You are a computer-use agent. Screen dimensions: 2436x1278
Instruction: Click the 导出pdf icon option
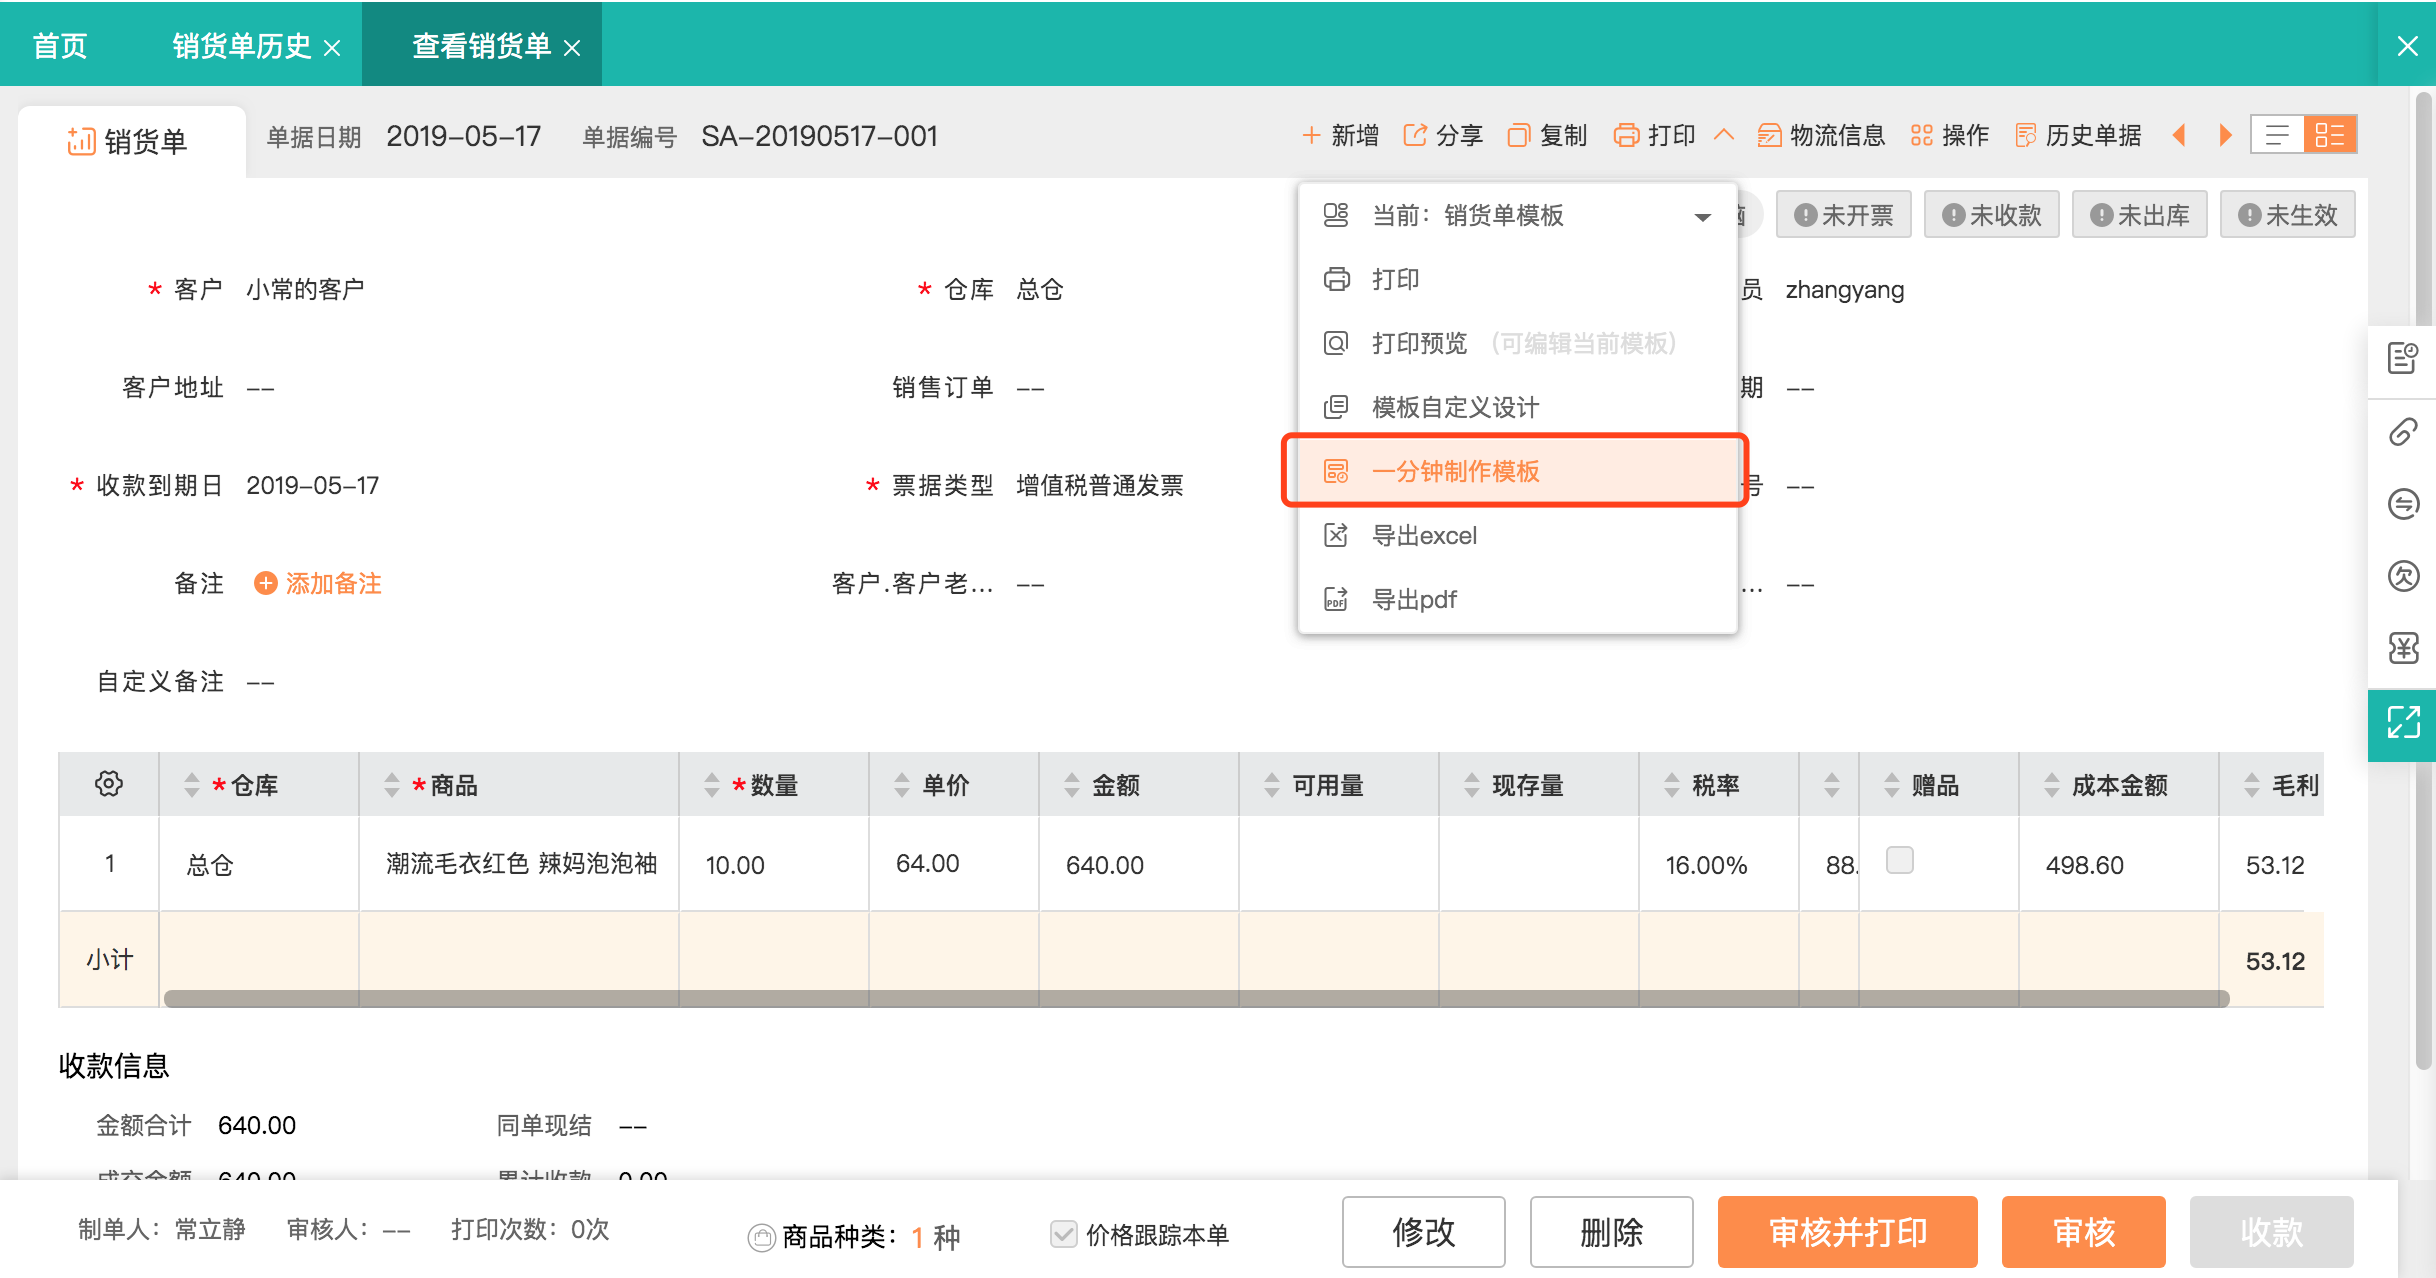(x=1337, y=600)
